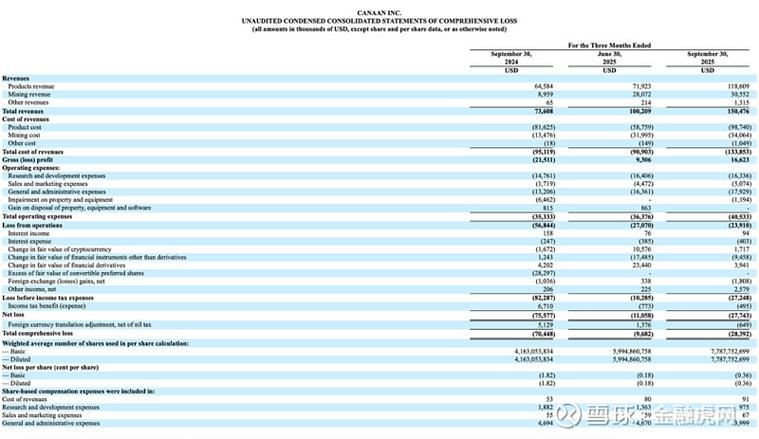Select the Total revenues row label
The image size is (759, 439).
[23, 111]
